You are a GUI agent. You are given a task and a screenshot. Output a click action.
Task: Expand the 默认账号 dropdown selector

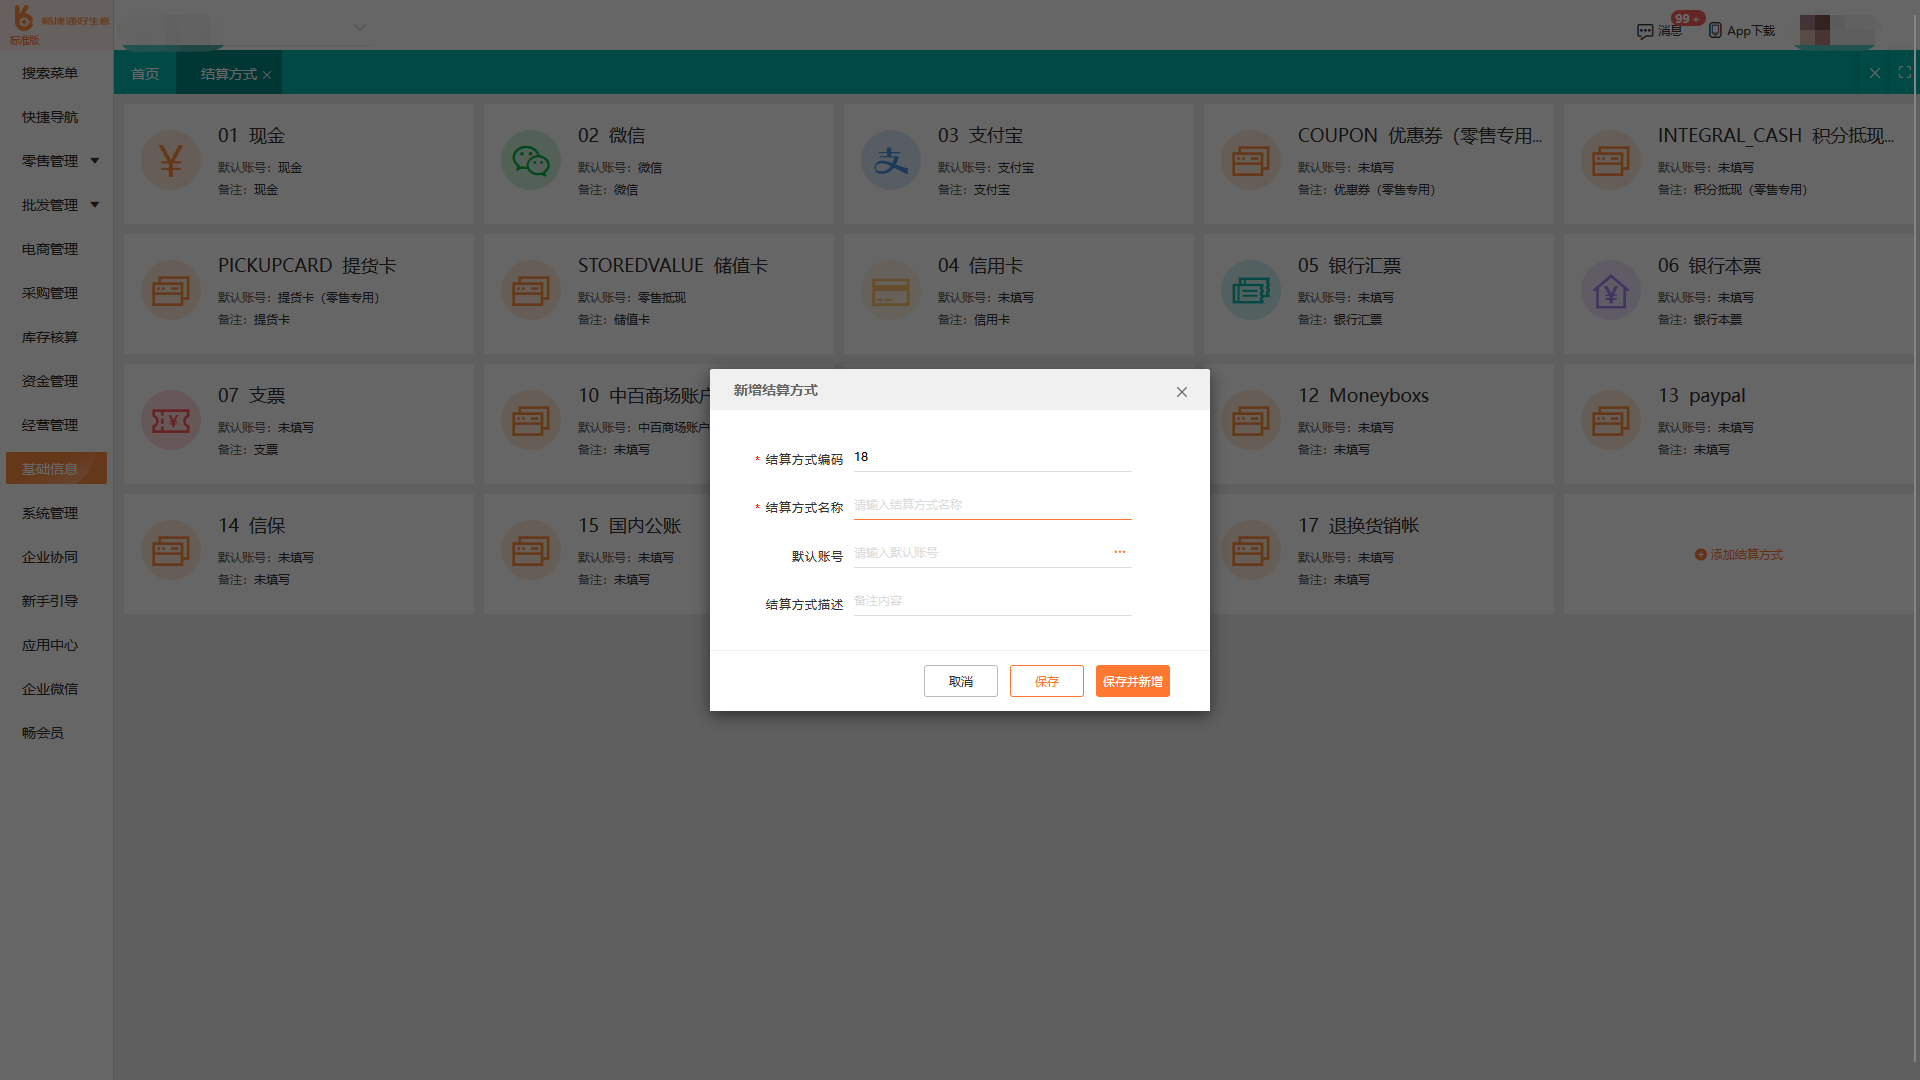point(1118,553)
